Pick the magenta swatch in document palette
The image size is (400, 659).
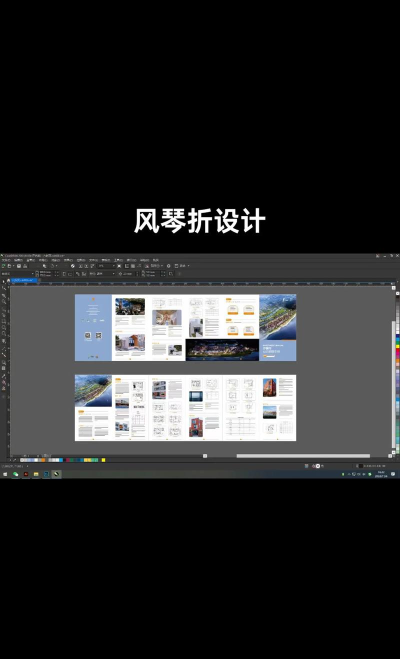point(68,460)
